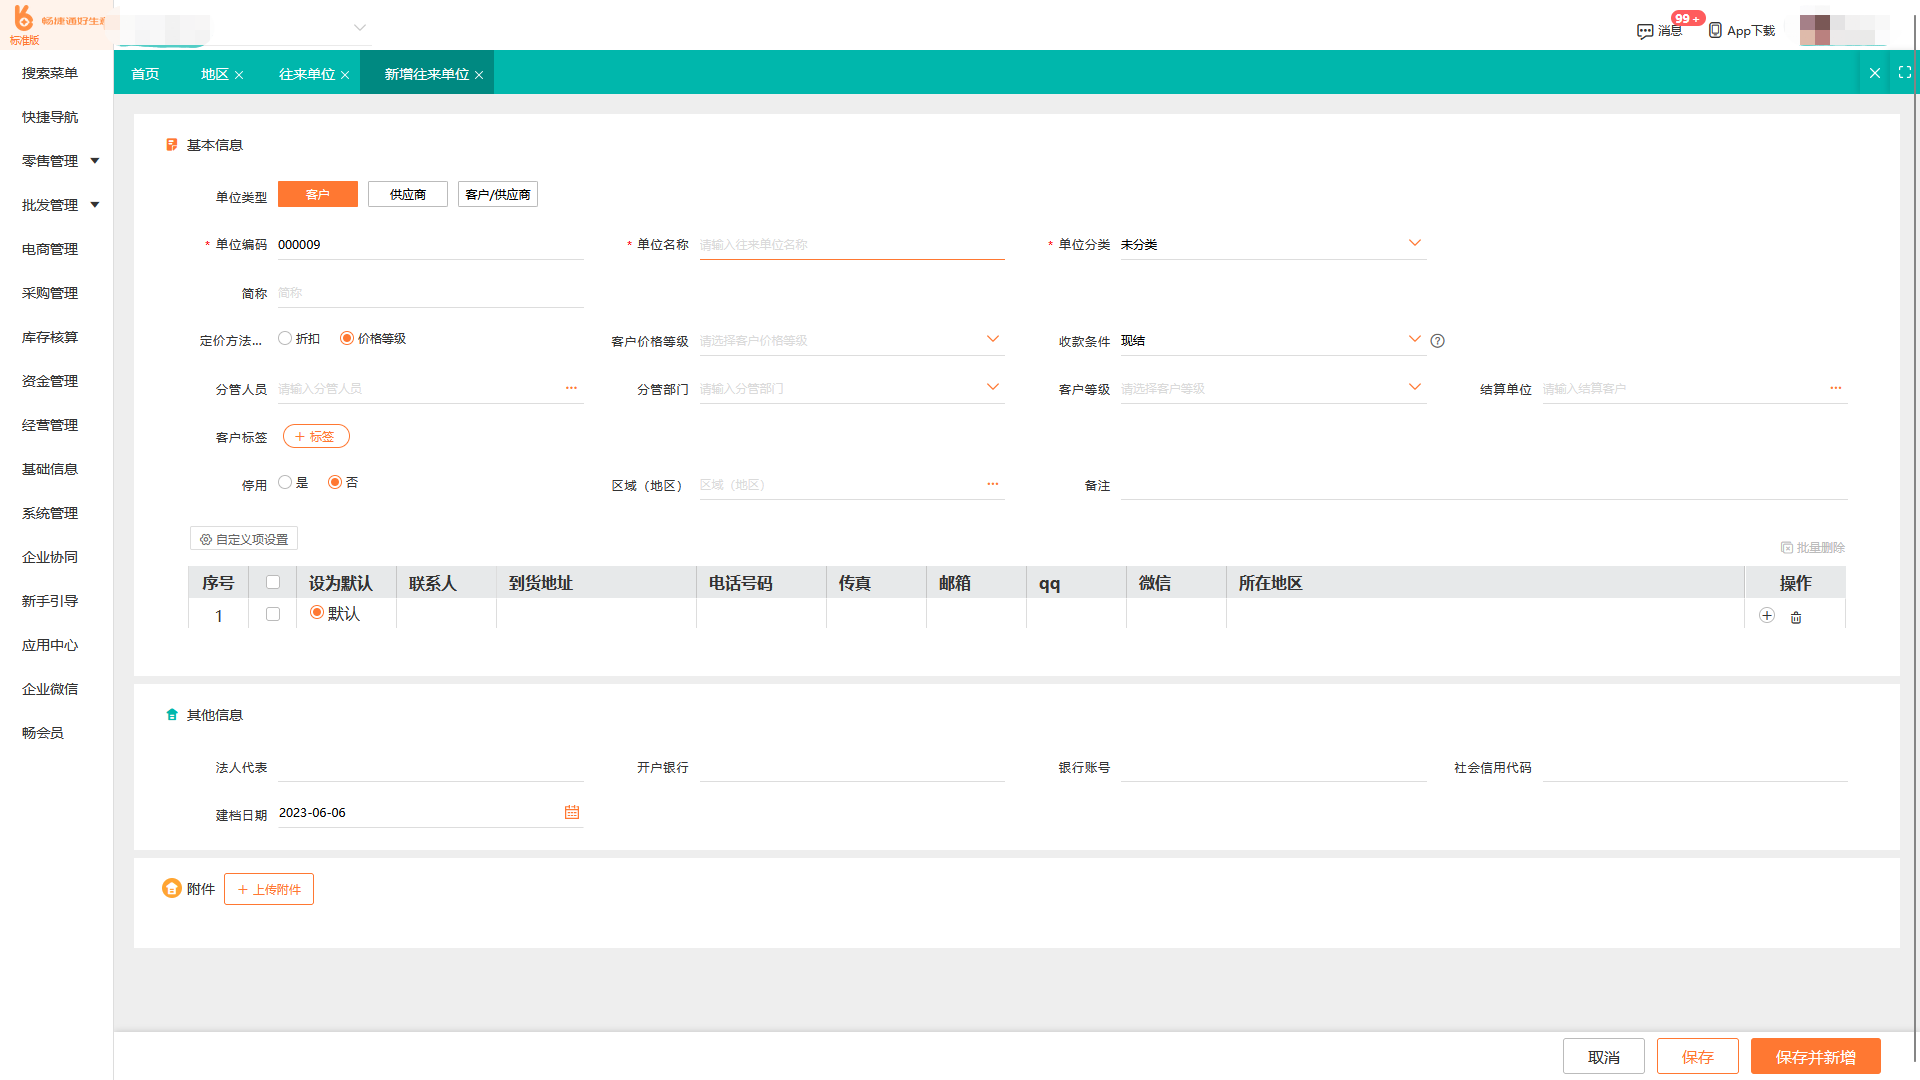Click the delete row icon in the table

[1797, 616]
